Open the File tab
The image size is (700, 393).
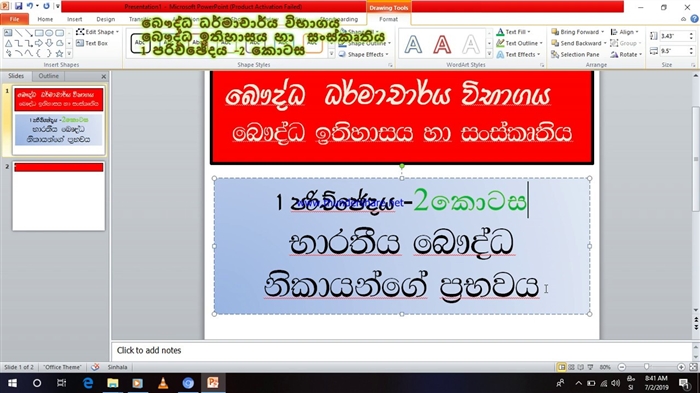tap(15, 19)
